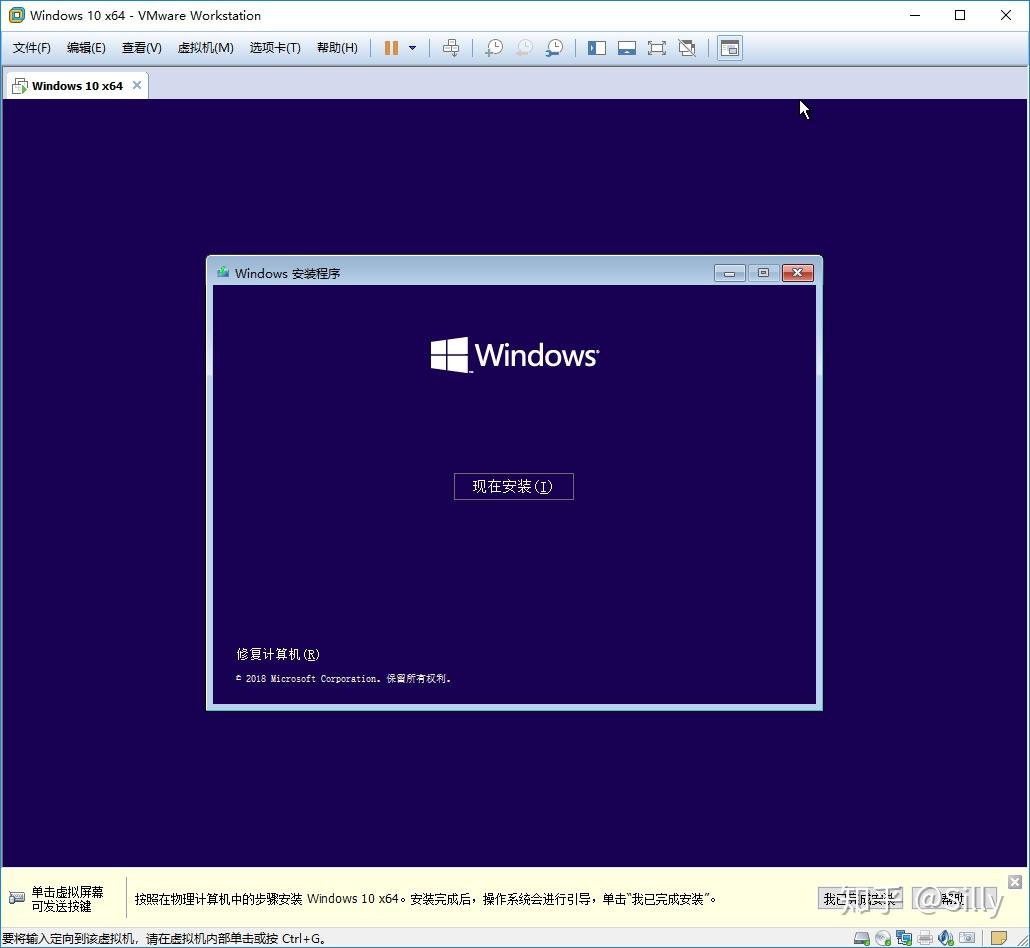Viewport: 1030px width, 948px height.
Task: Toggle the printer device connection
Action: (925, 938)
